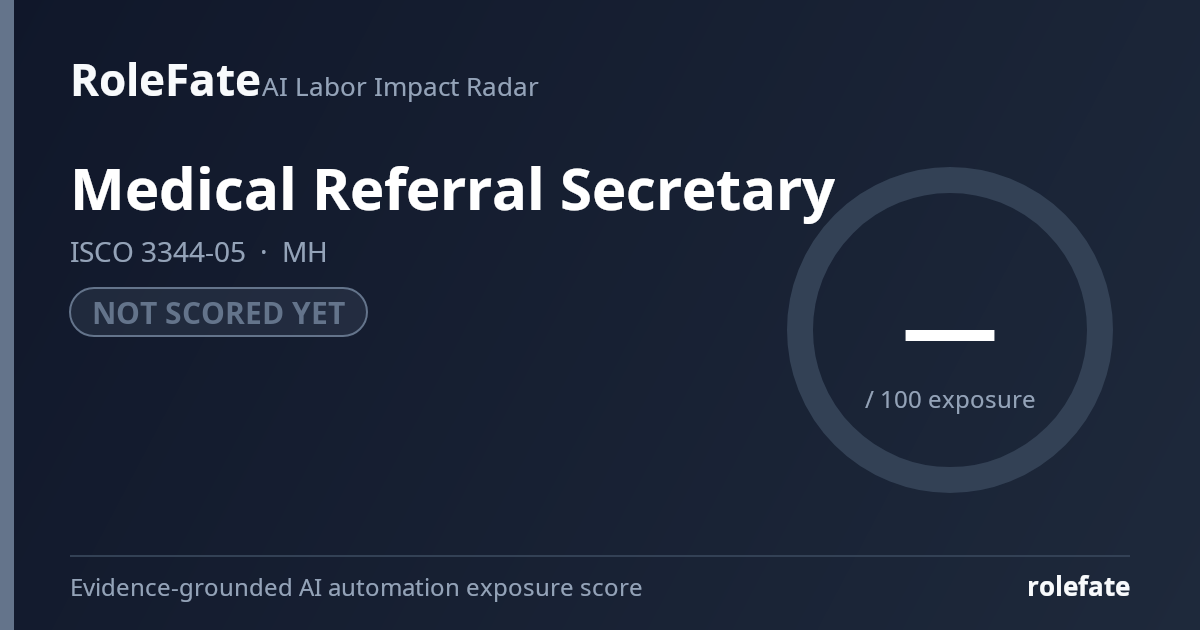
Task: Click the RoleFate logo text
Action: coord(165,80)
